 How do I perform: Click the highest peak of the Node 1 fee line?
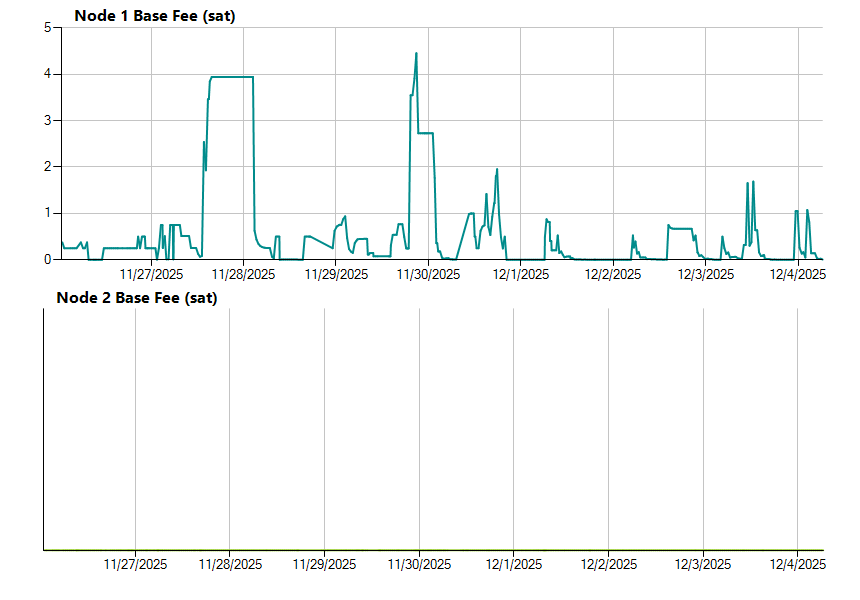click(x=416, y=53)
